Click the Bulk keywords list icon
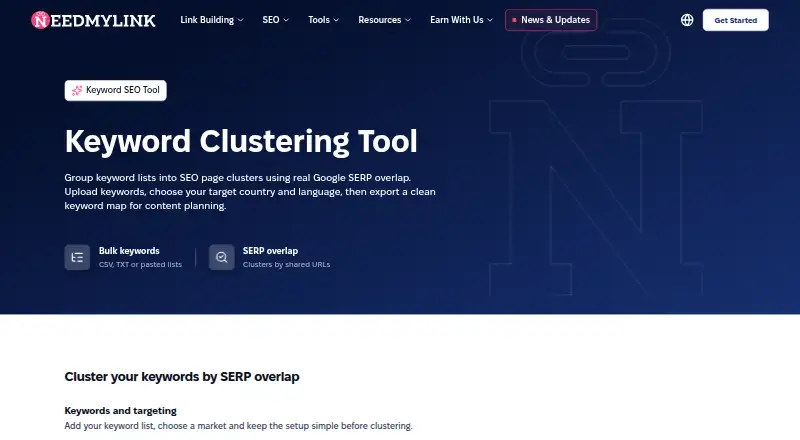 77,257
